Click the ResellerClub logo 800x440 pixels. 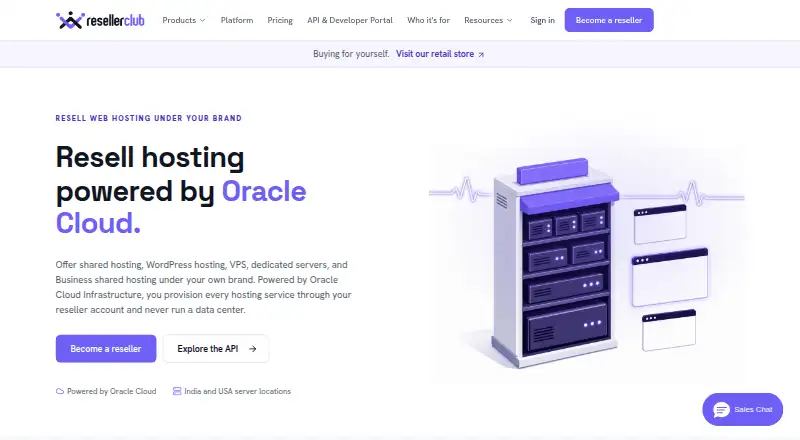100,20
